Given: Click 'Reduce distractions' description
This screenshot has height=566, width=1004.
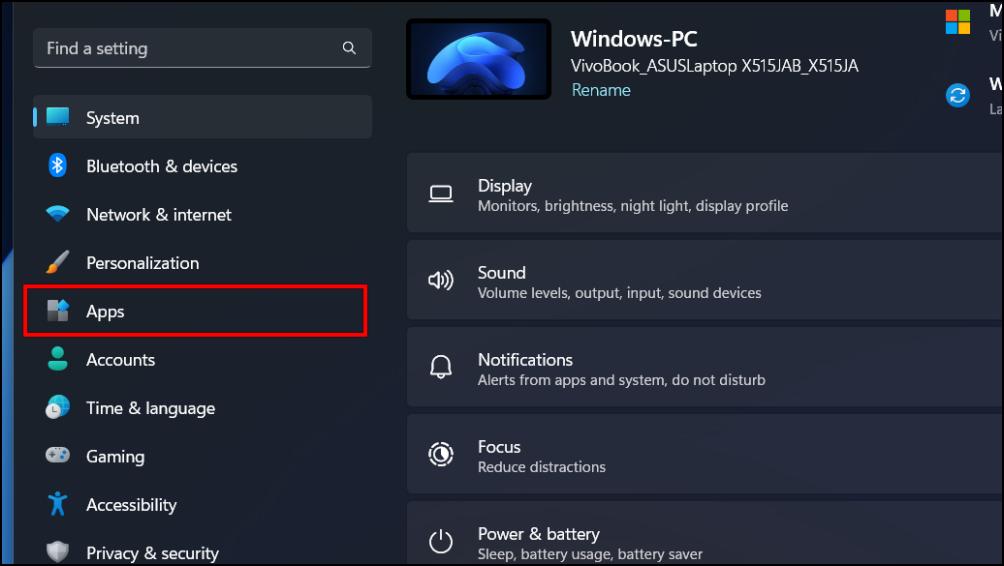Looking at the screenshot, I should pyautogui.click(x=542, y=467).
